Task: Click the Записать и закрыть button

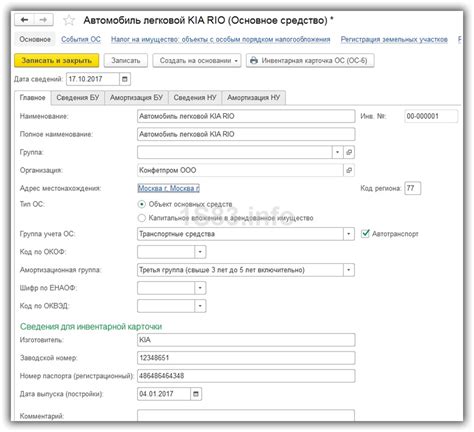Action: (x=57, y=61)
